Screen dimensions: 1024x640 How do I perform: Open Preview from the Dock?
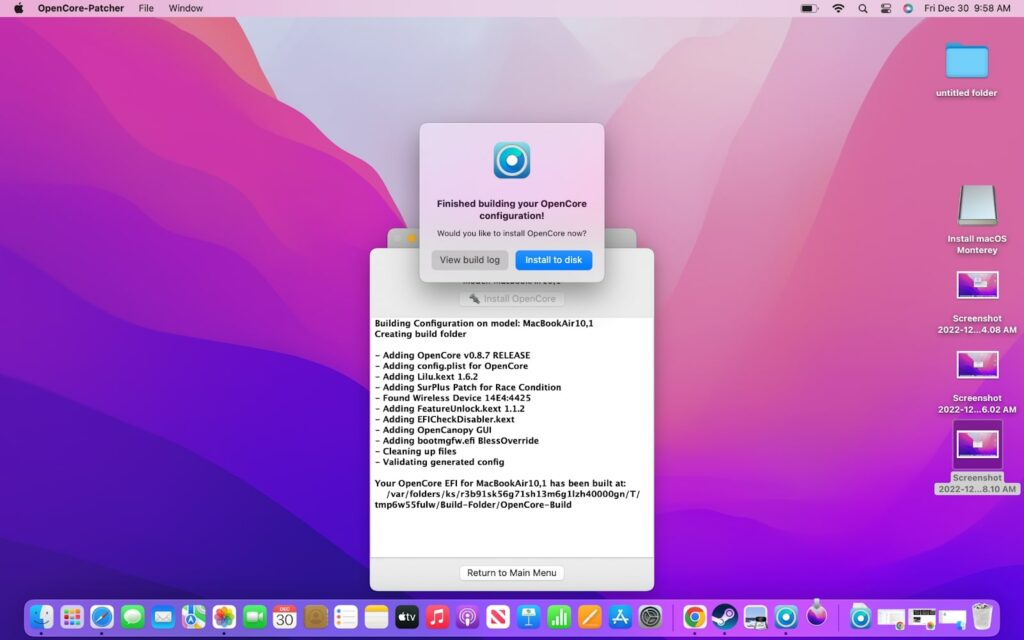(x=755, y=616)
